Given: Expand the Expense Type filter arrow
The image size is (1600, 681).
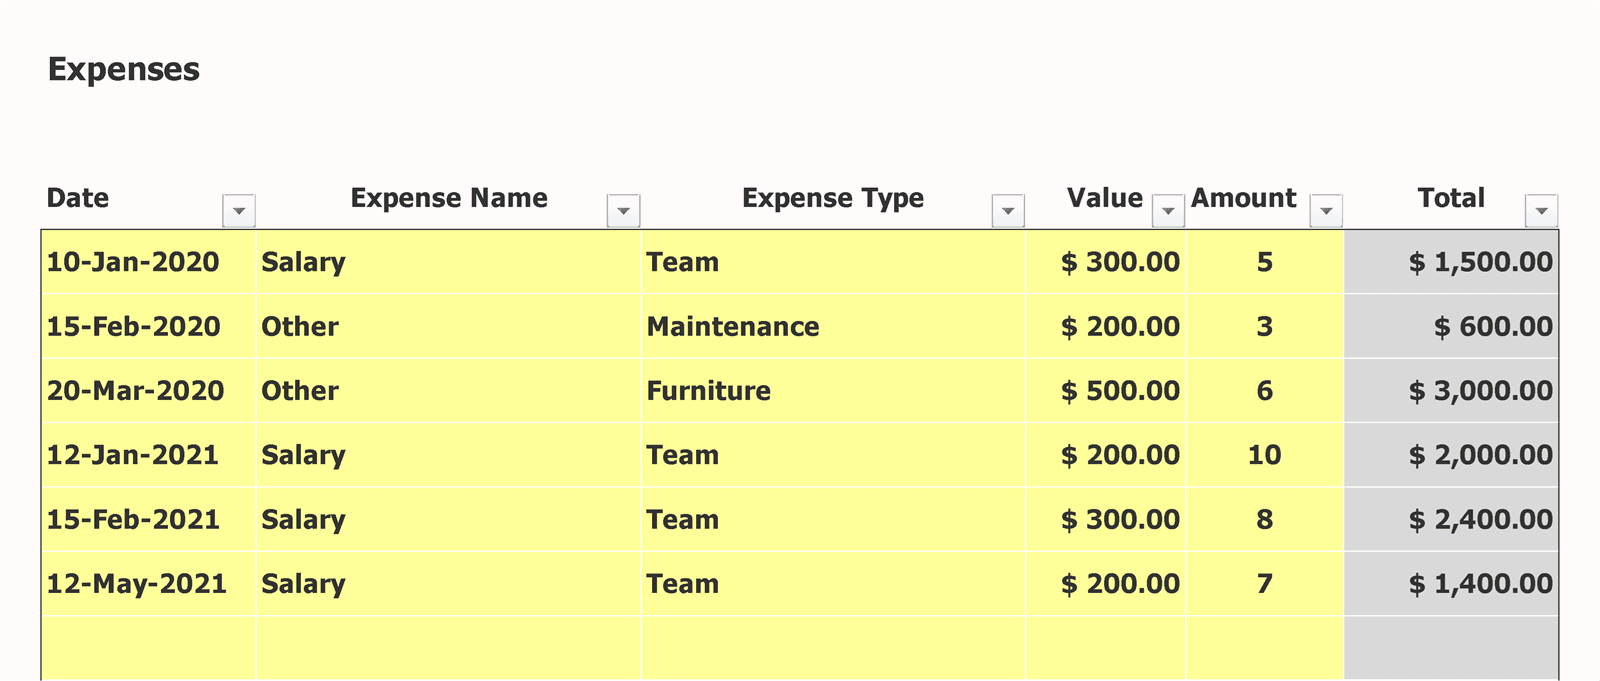Looking at the screenshot, I should 1008,211.
